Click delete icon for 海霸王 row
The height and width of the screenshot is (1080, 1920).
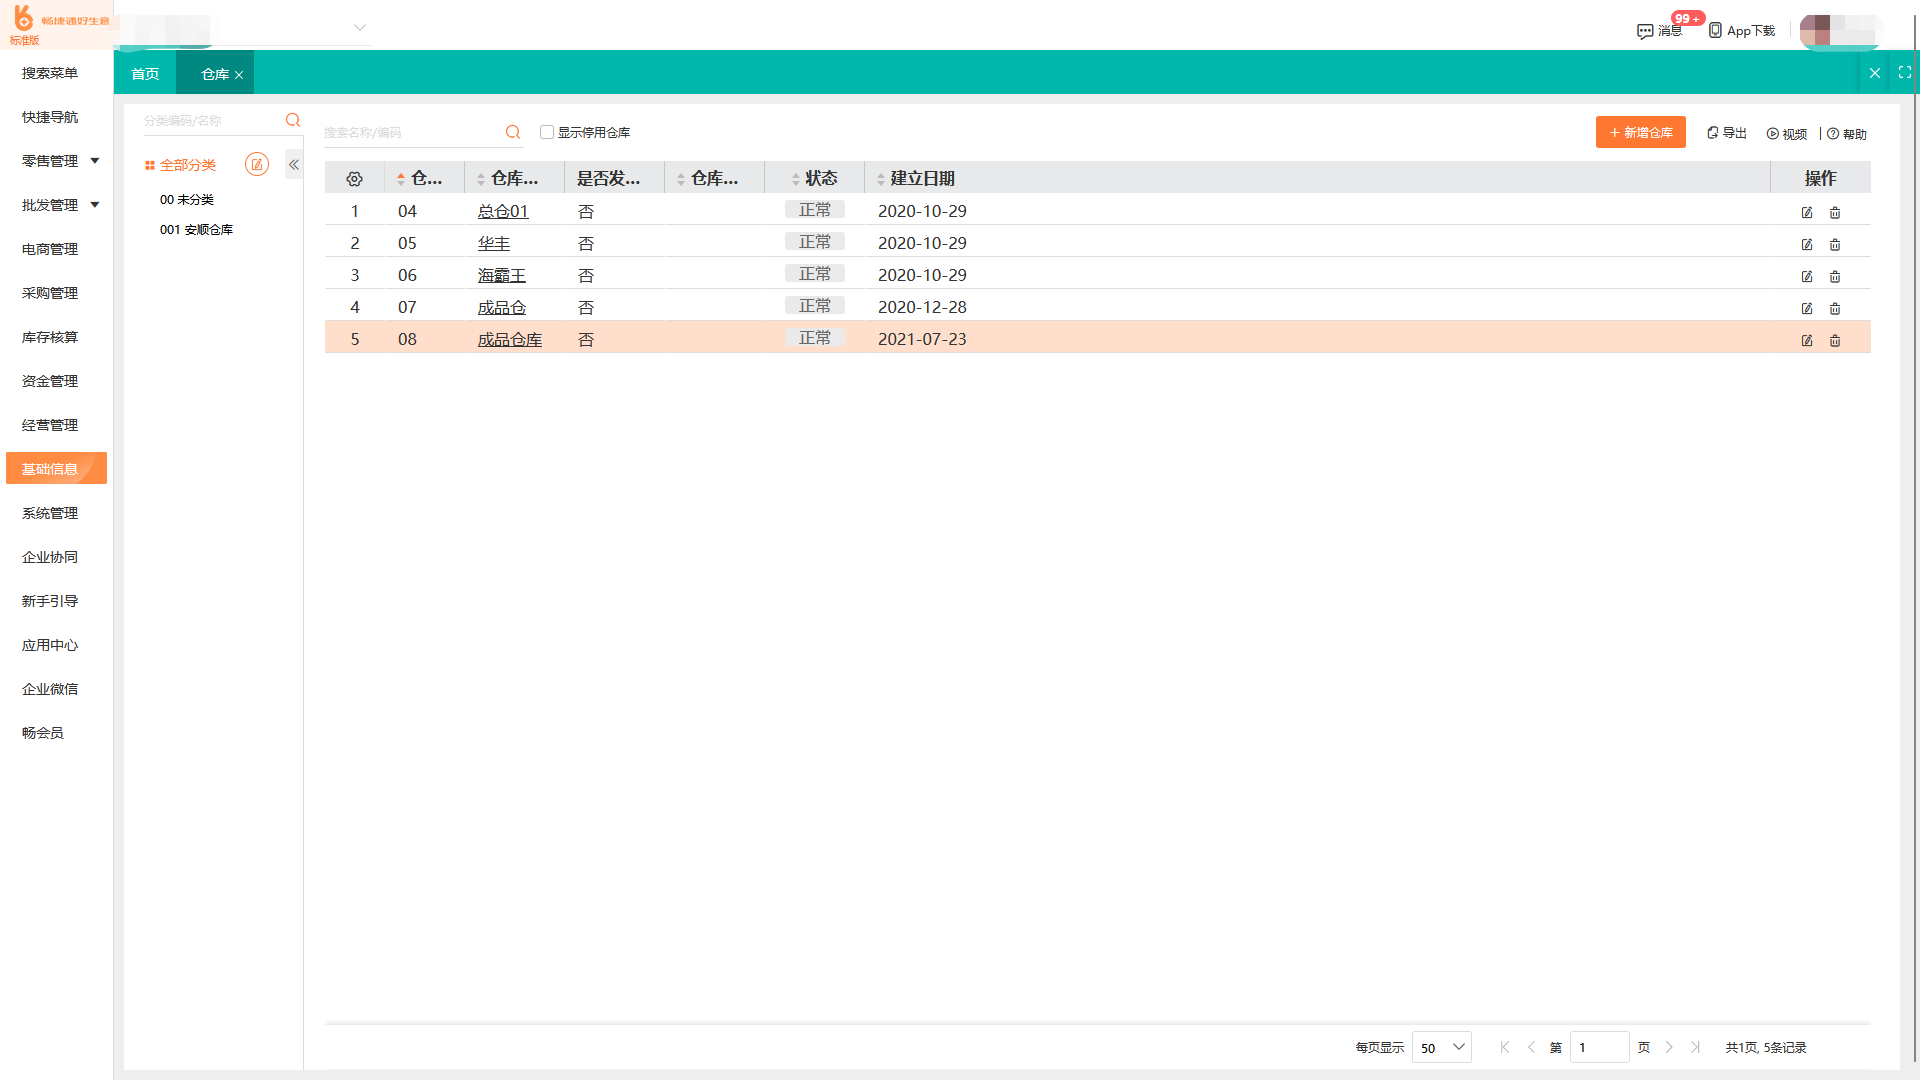pos(1834,276)
